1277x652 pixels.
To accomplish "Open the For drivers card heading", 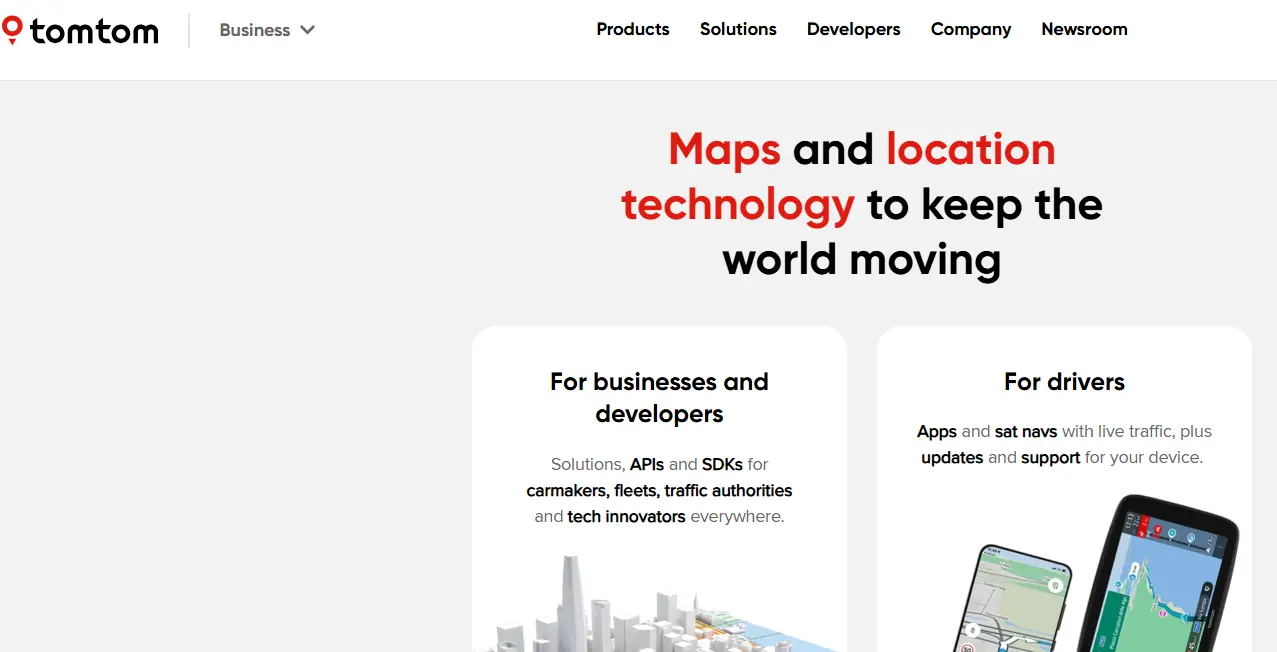I will point(1064,381).
